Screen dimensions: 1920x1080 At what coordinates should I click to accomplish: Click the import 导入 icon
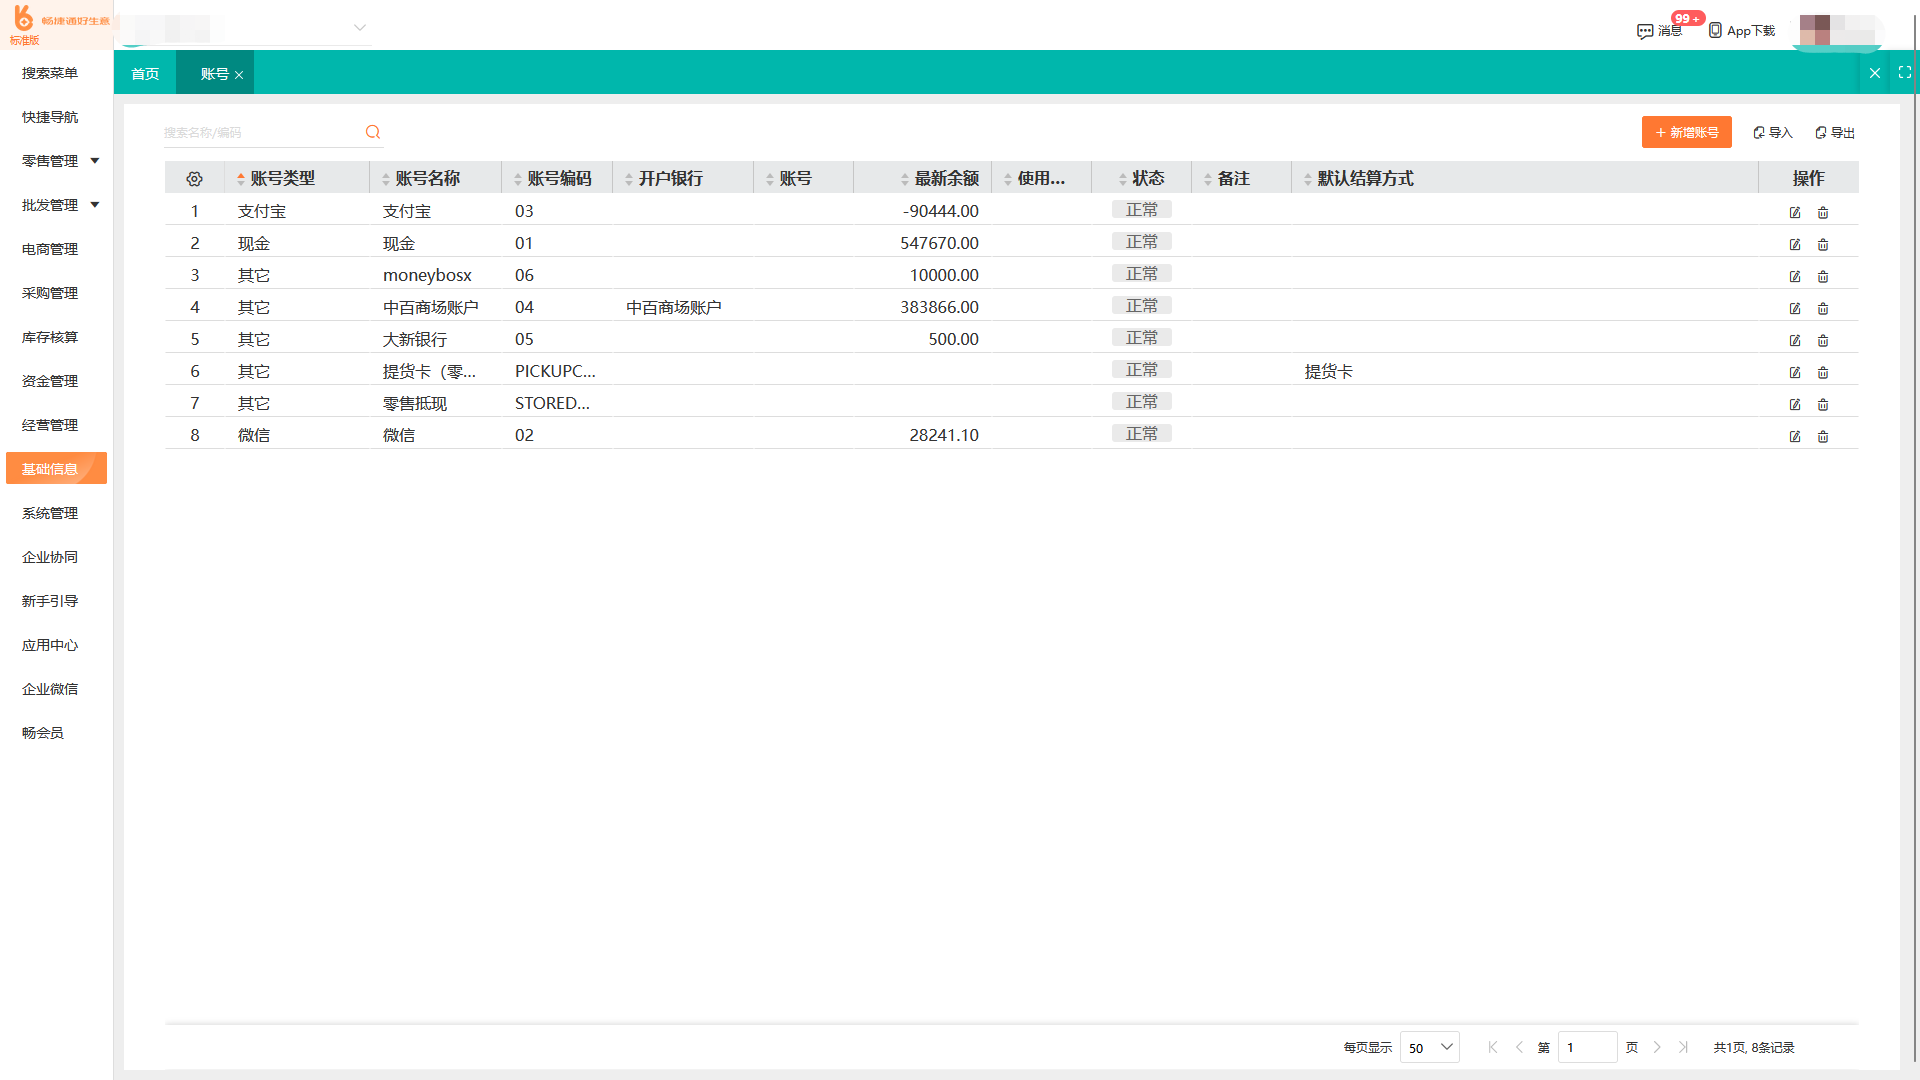click(x=1774, y=132)
